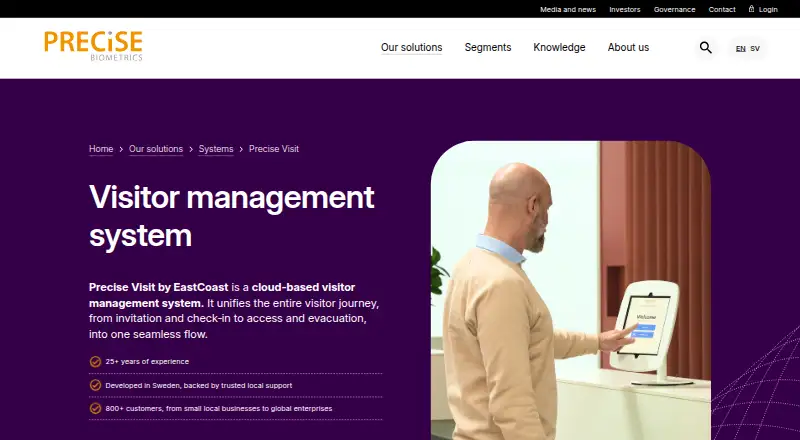
Task: Click the kiosk check-in photo
Action: point(570,290)
